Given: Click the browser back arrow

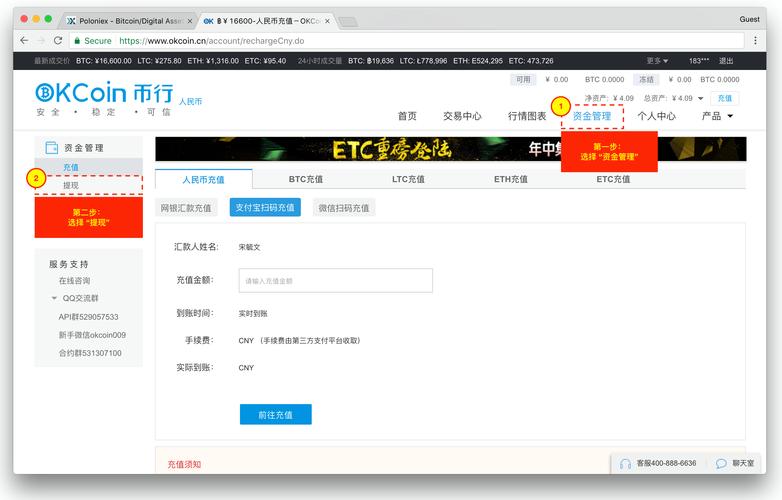Looking at the screenshot, I should tap(25, 41).
